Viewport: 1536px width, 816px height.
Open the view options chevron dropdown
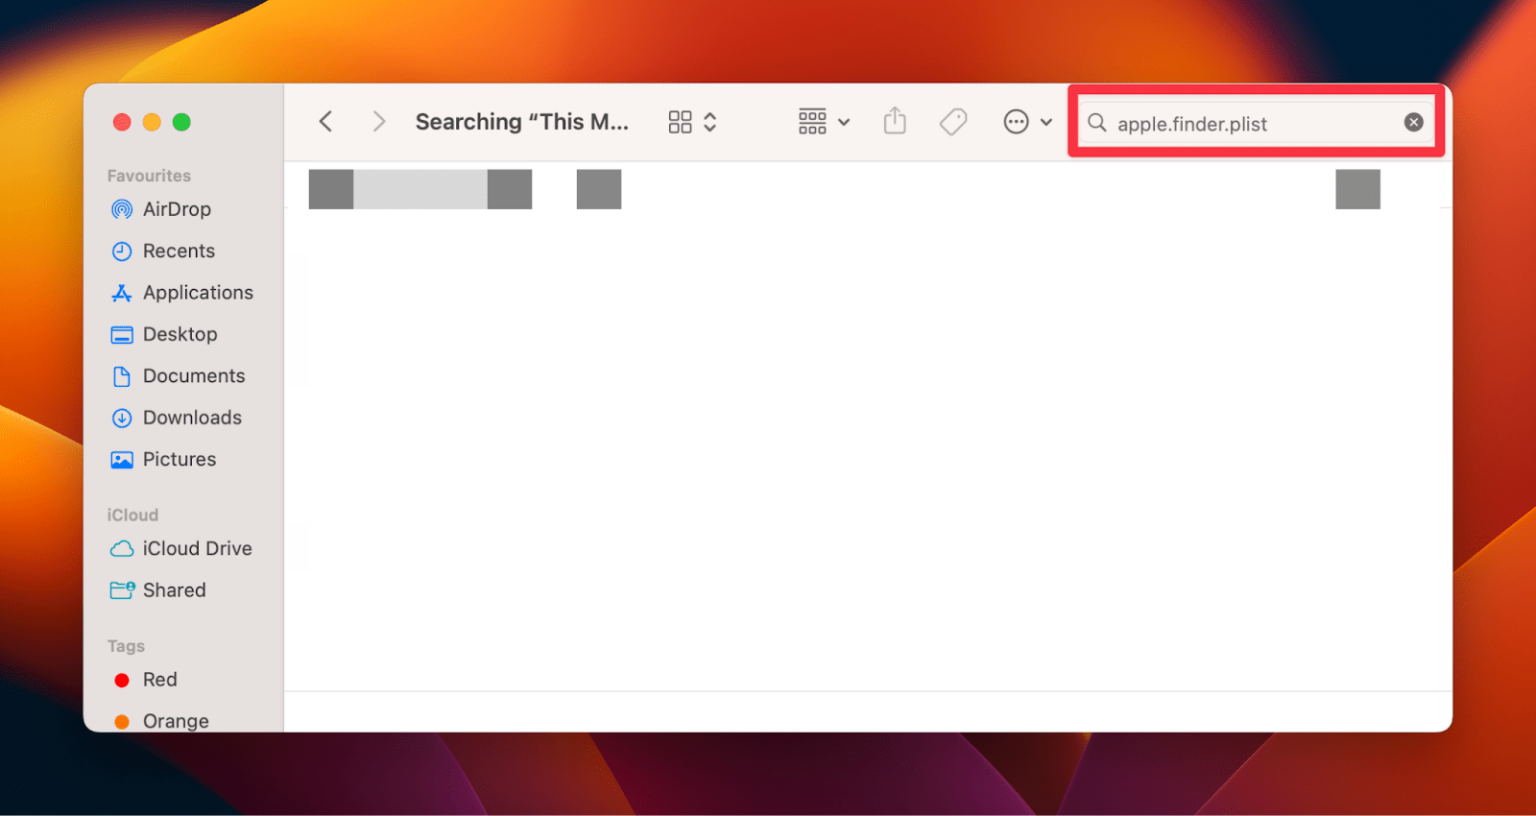[x=710, y=121]
